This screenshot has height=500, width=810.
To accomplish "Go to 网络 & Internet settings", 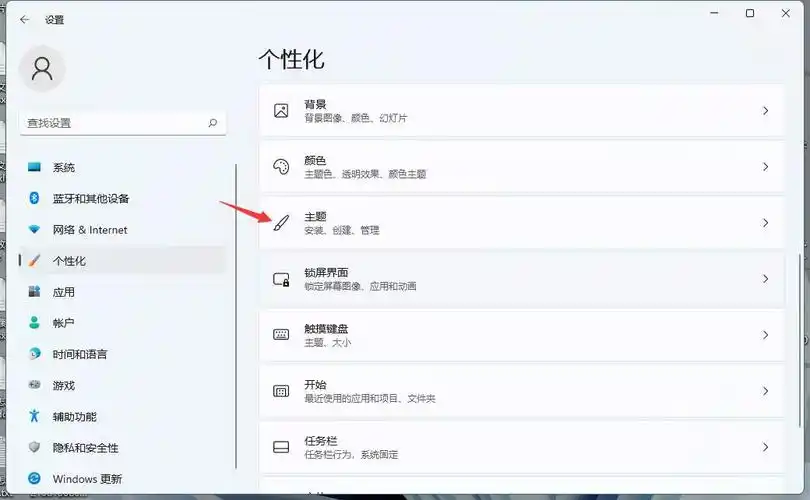I will pos(90,230).
